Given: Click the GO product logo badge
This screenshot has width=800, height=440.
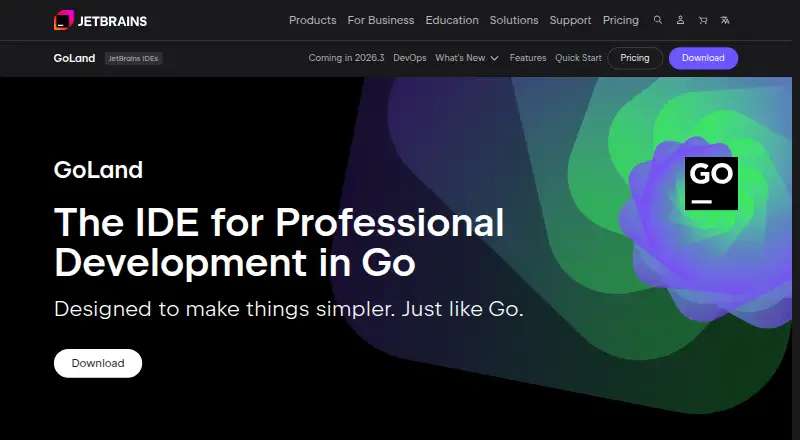Looking at the screenshot, I should pyautogui.click(x=711, y=183).
